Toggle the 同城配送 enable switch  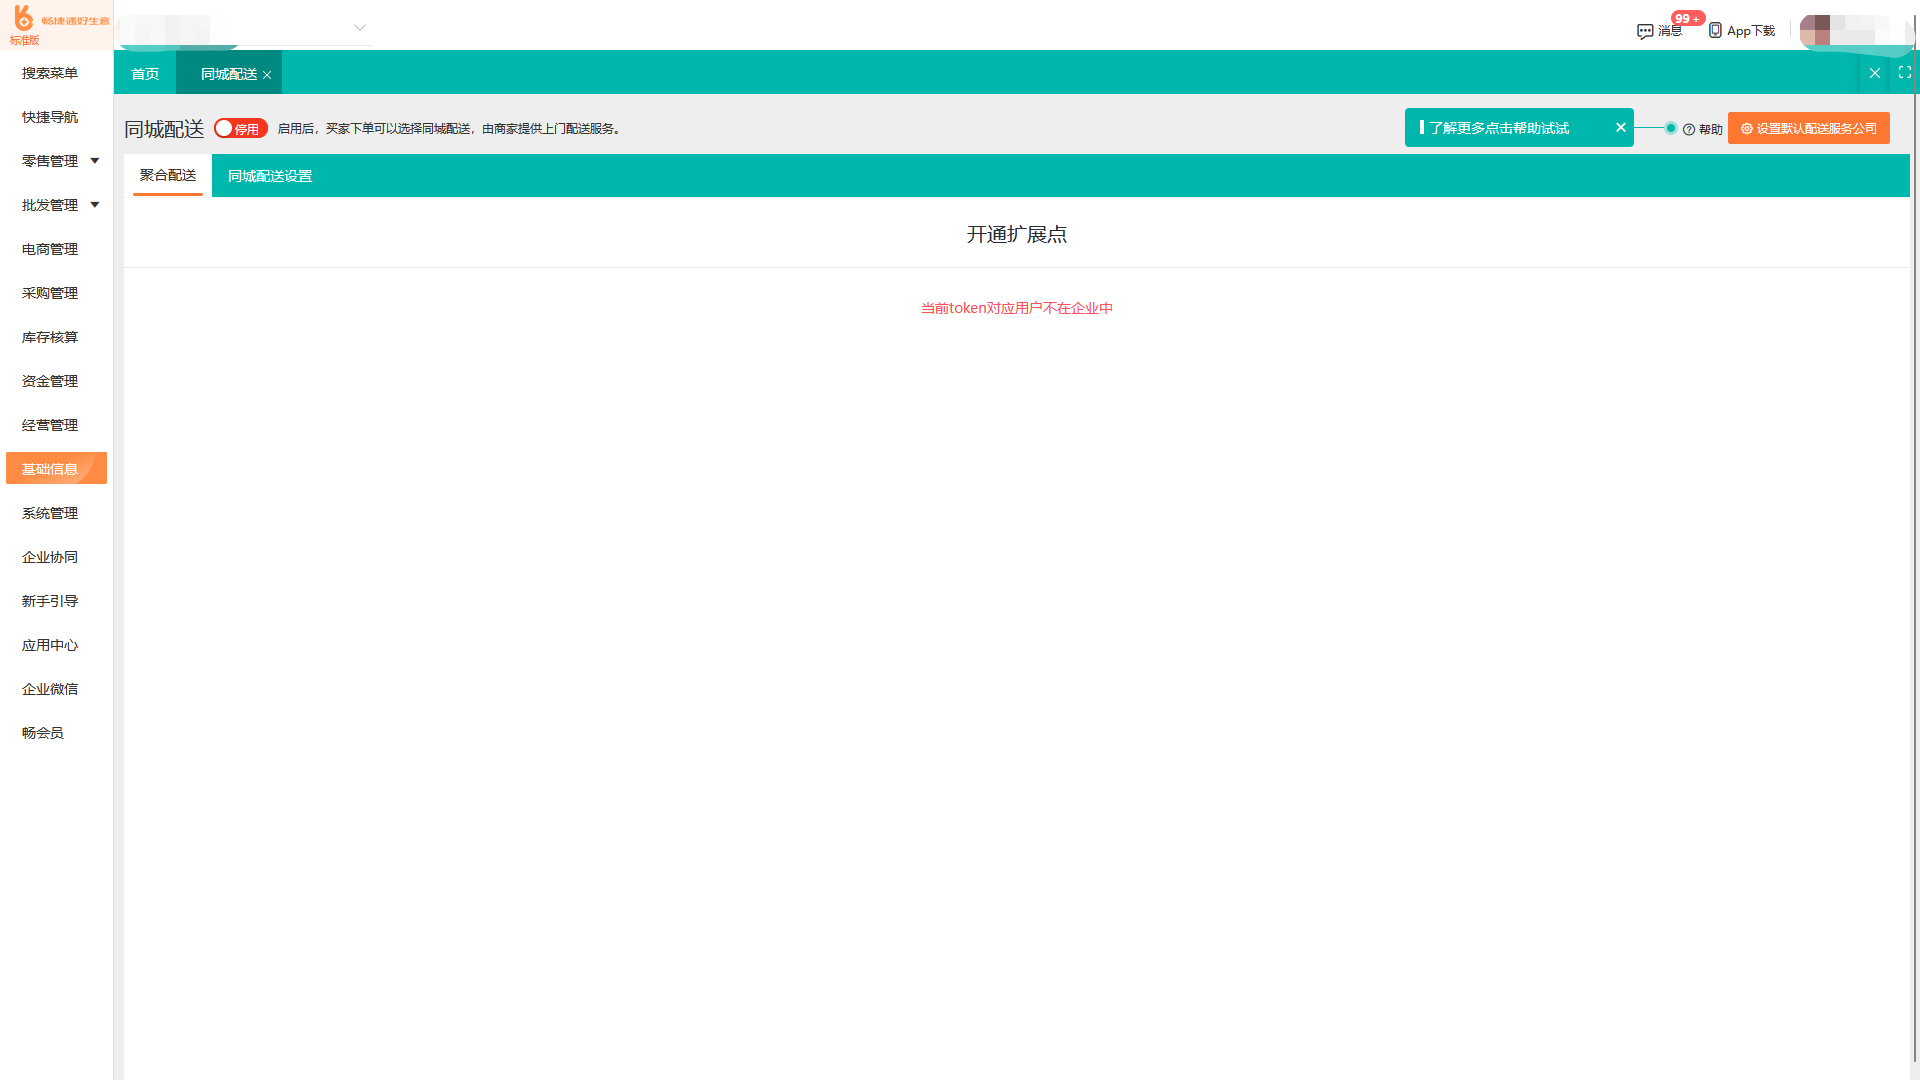point(241,128)
